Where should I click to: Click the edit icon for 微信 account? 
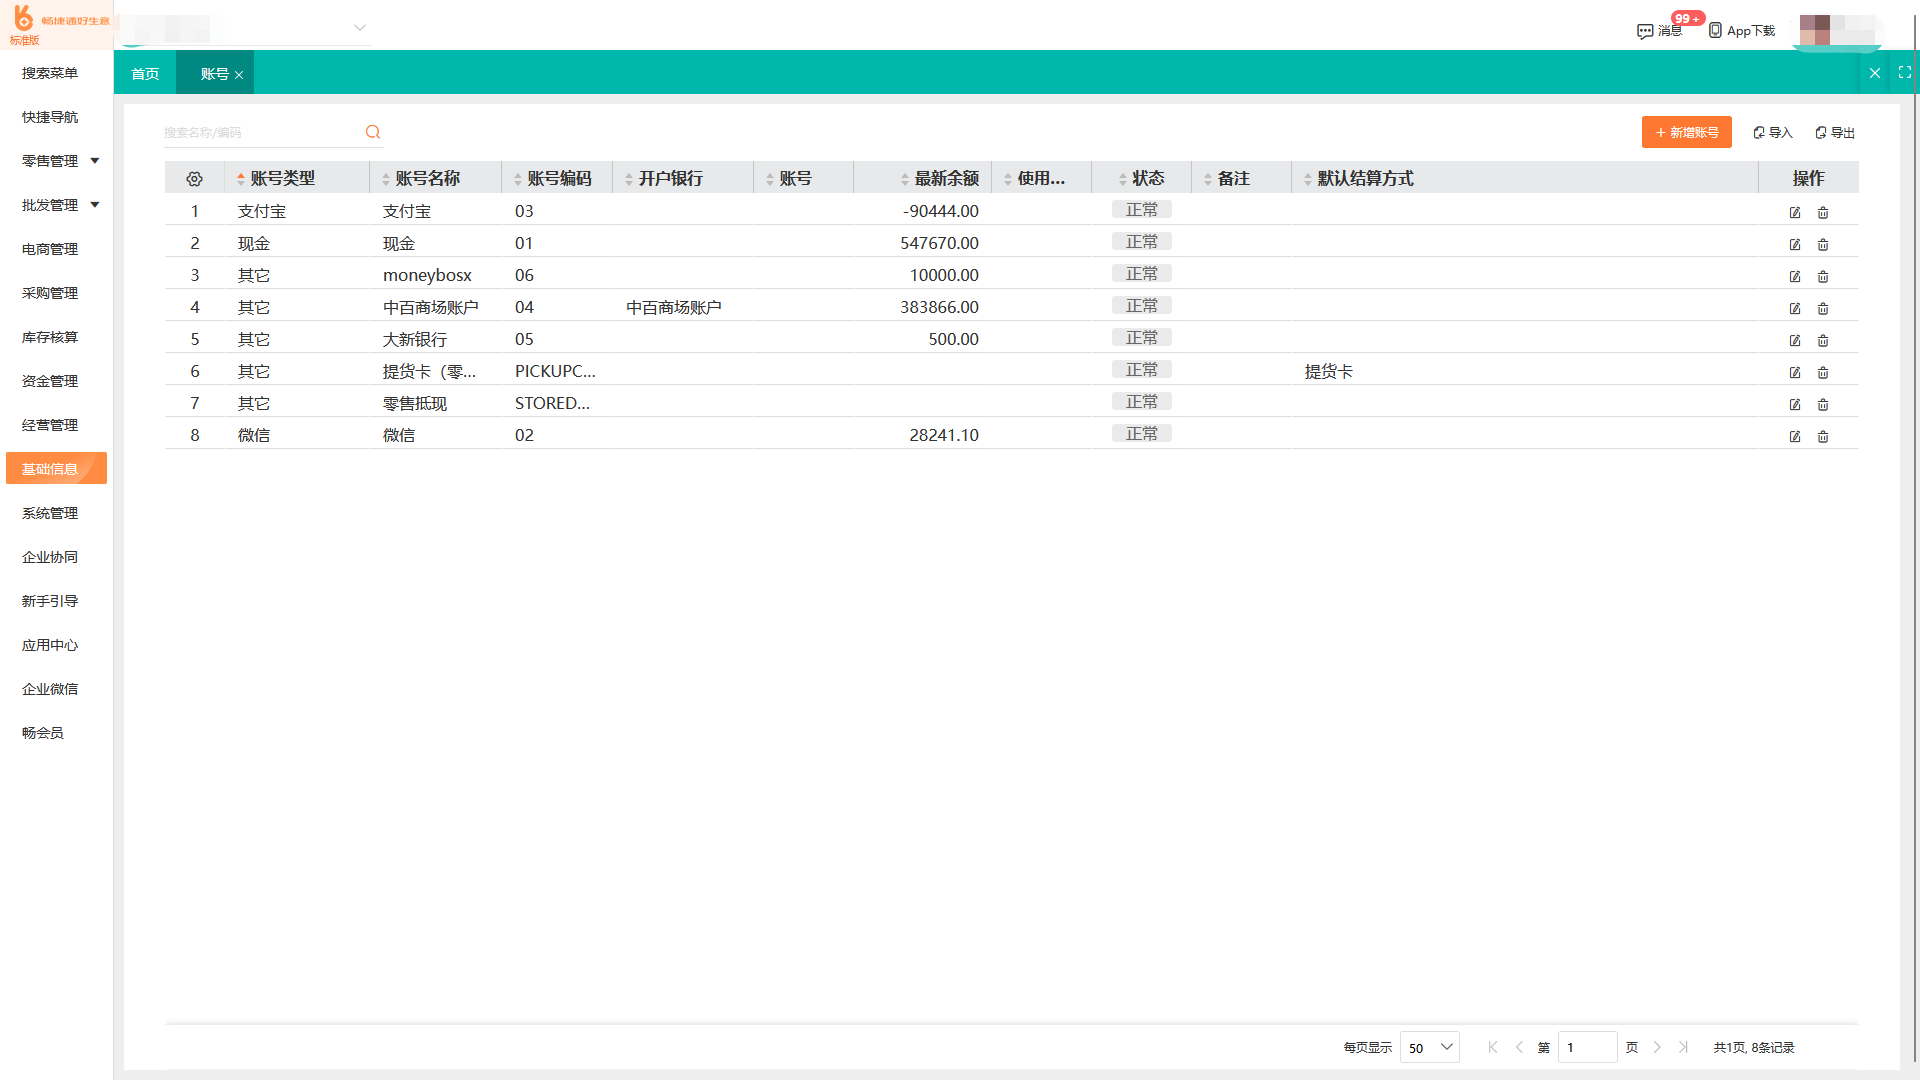point(1795,434)
